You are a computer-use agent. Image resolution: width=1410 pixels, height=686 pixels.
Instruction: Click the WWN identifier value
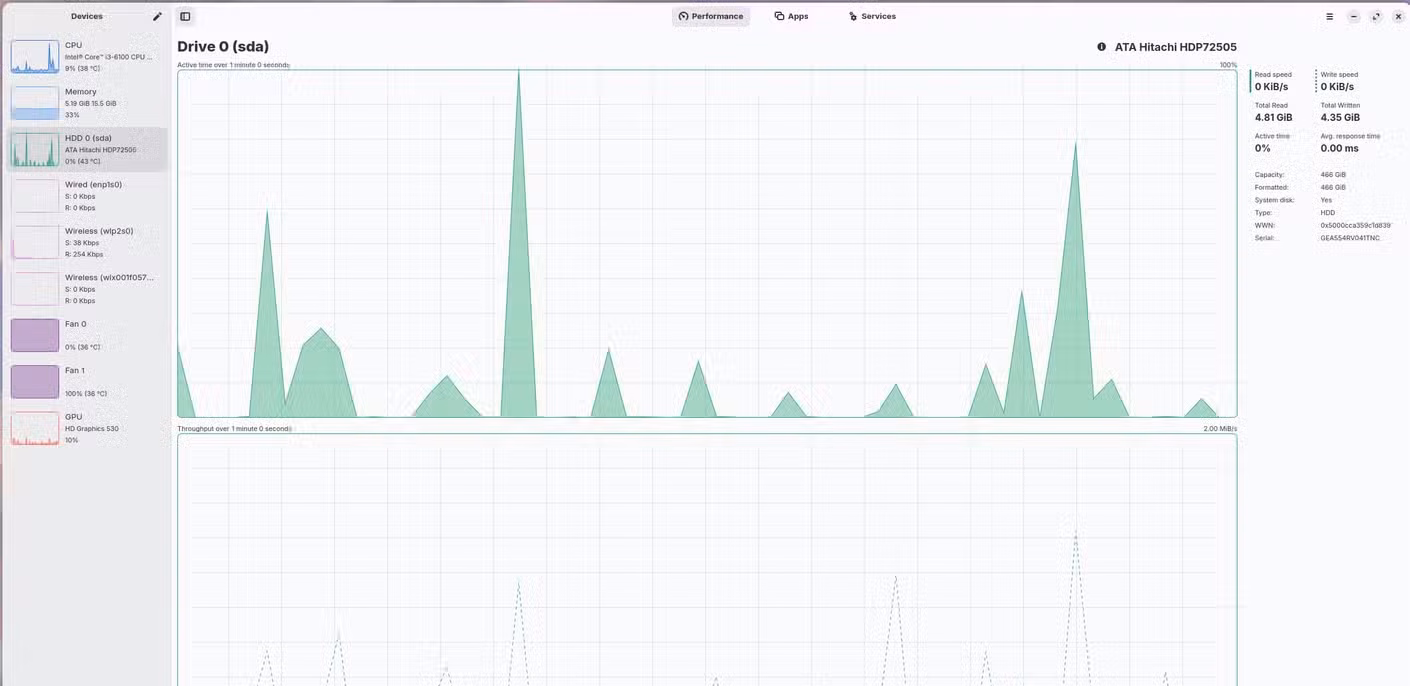[x=1355, y=225]
